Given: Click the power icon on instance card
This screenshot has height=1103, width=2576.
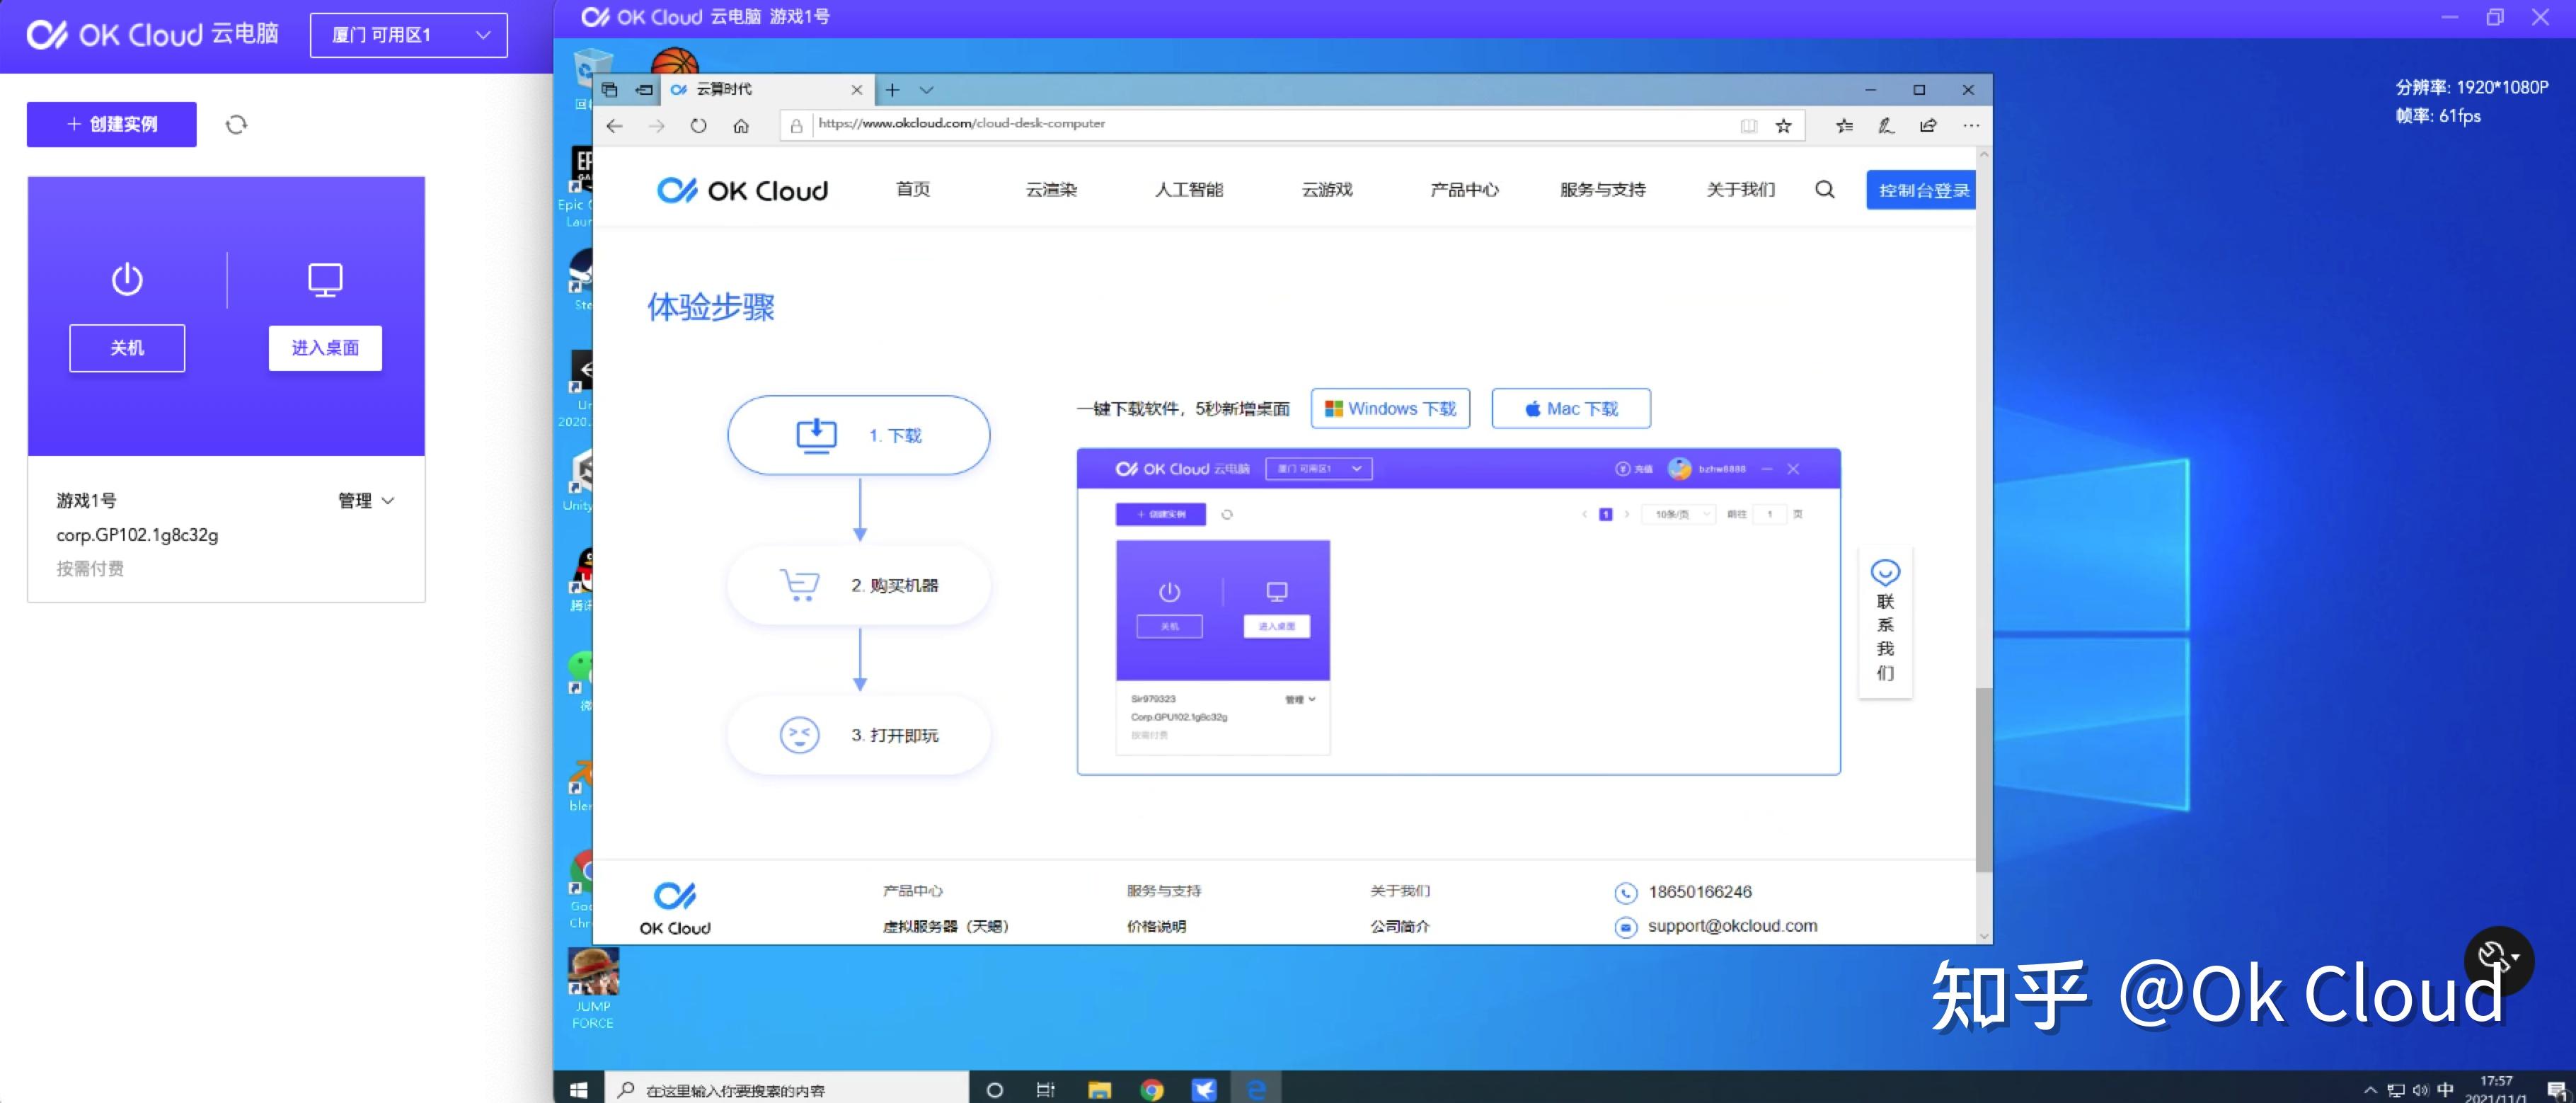Looking at the screenshot, I should 127,279.
